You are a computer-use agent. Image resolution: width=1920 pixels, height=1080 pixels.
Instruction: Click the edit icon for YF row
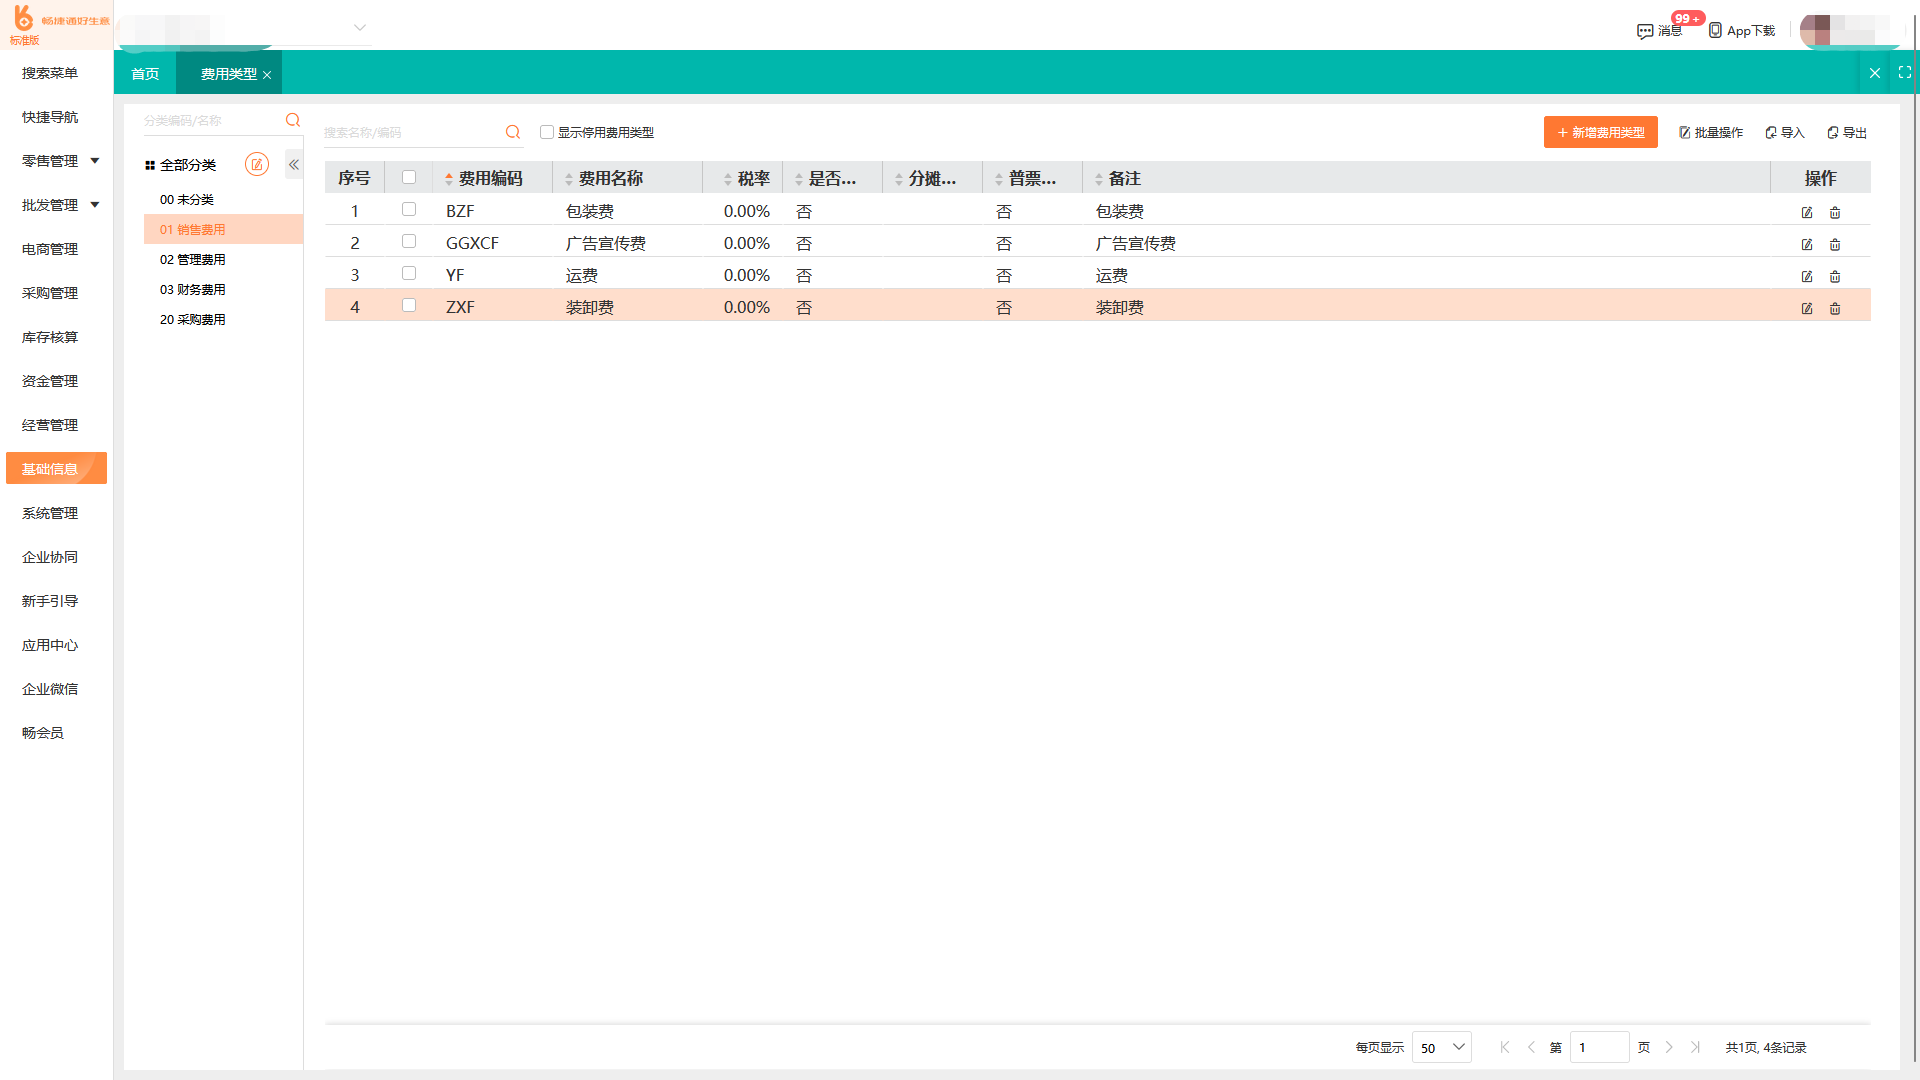1807,274
